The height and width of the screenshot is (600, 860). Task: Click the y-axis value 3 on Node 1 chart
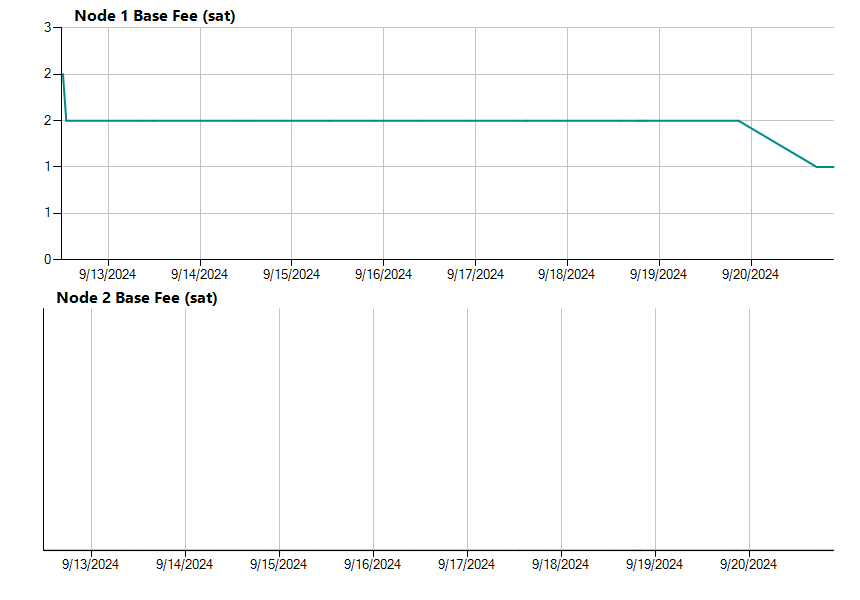click(x=47, y=28)
